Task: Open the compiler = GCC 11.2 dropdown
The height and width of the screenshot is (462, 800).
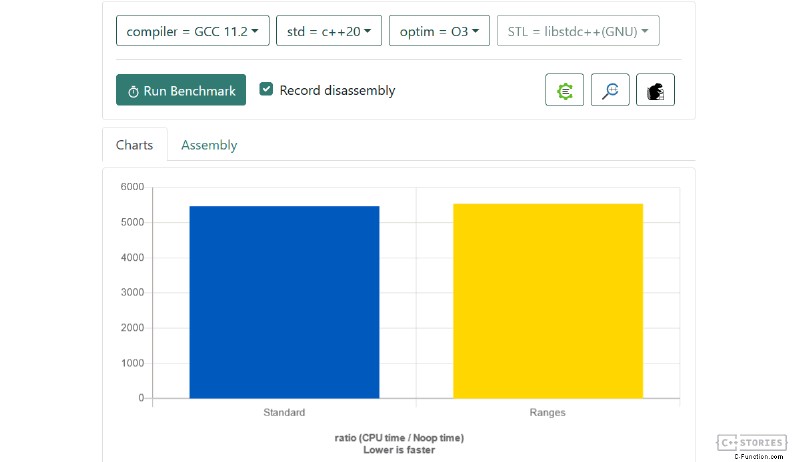Action: [x=193, y=31]
